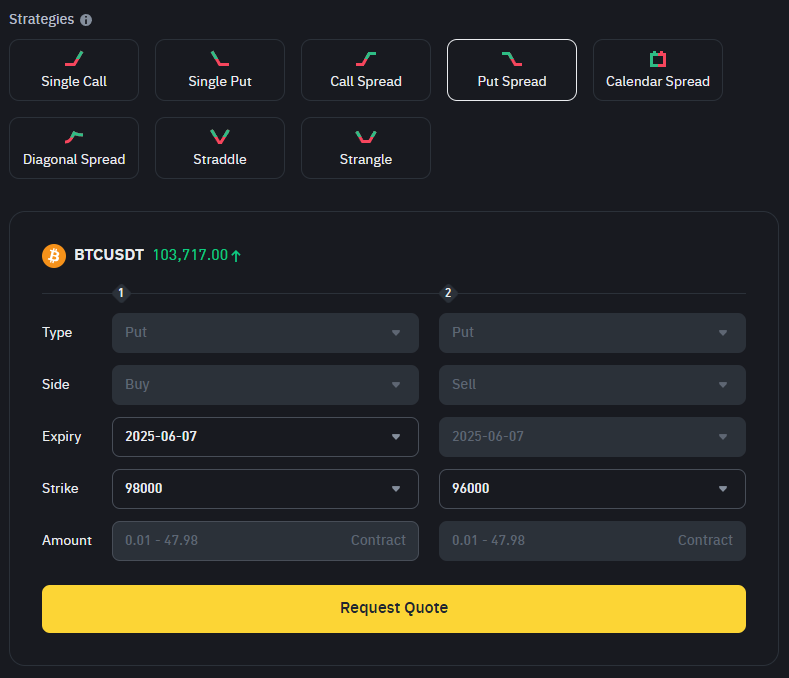Click the BTCUSDT price 103,717.00
Screen dimensions: 789x678
[190, 255]
